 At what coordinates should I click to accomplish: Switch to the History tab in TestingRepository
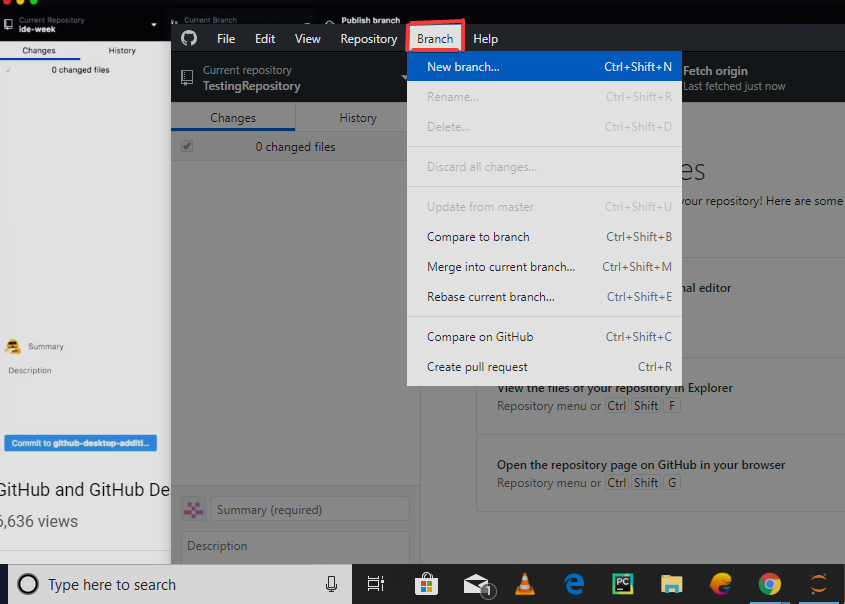(357, 118)
